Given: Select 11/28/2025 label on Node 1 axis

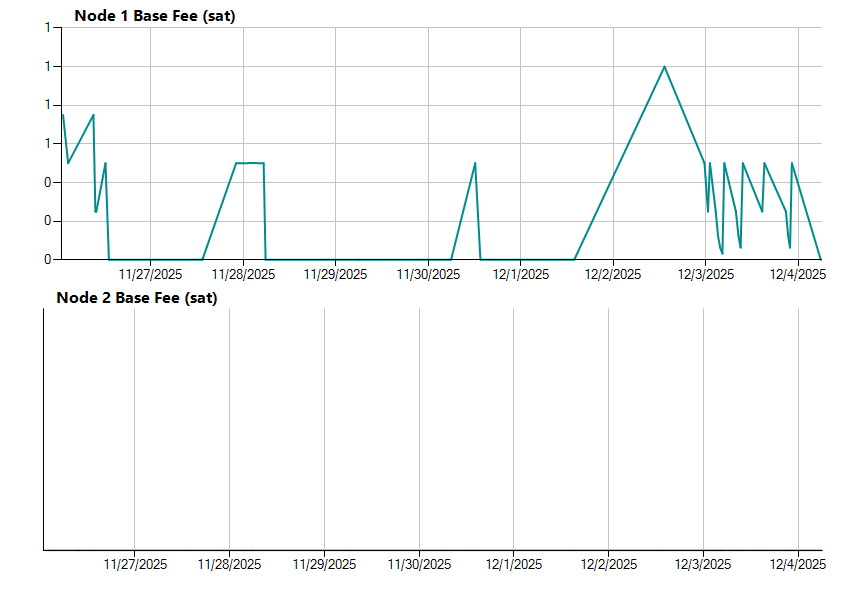Looking at the screenshot, I should pos(243,274).
